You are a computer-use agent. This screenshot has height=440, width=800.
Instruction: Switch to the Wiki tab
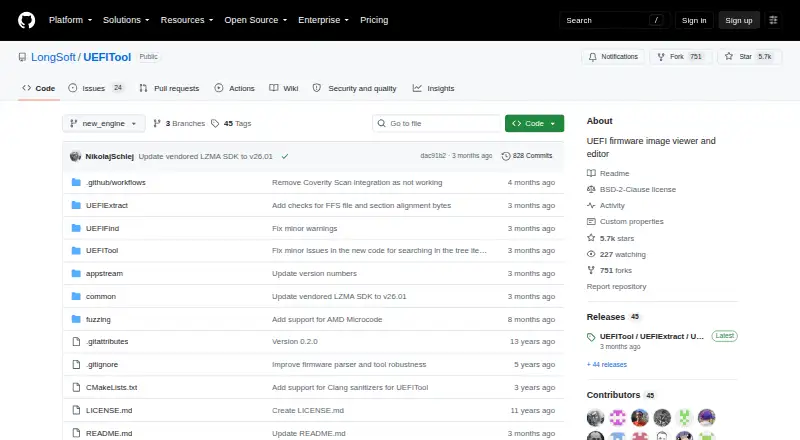[284, 88]
